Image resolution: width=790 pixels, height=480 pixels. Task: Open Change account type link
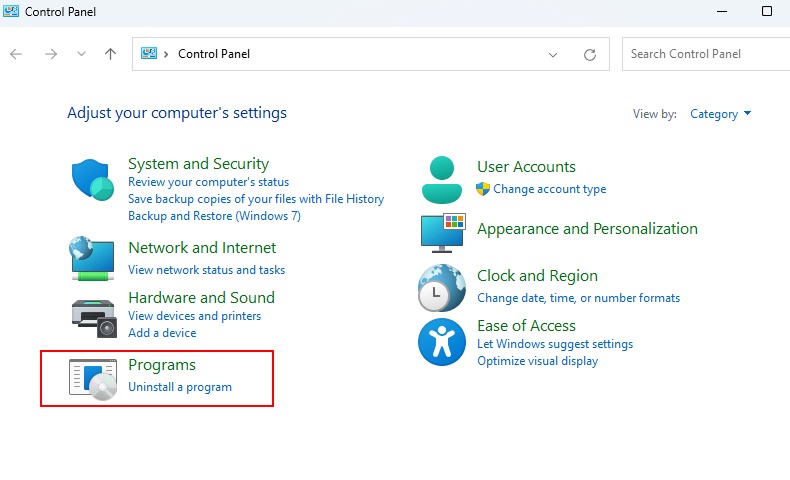(x=550, y=189)
